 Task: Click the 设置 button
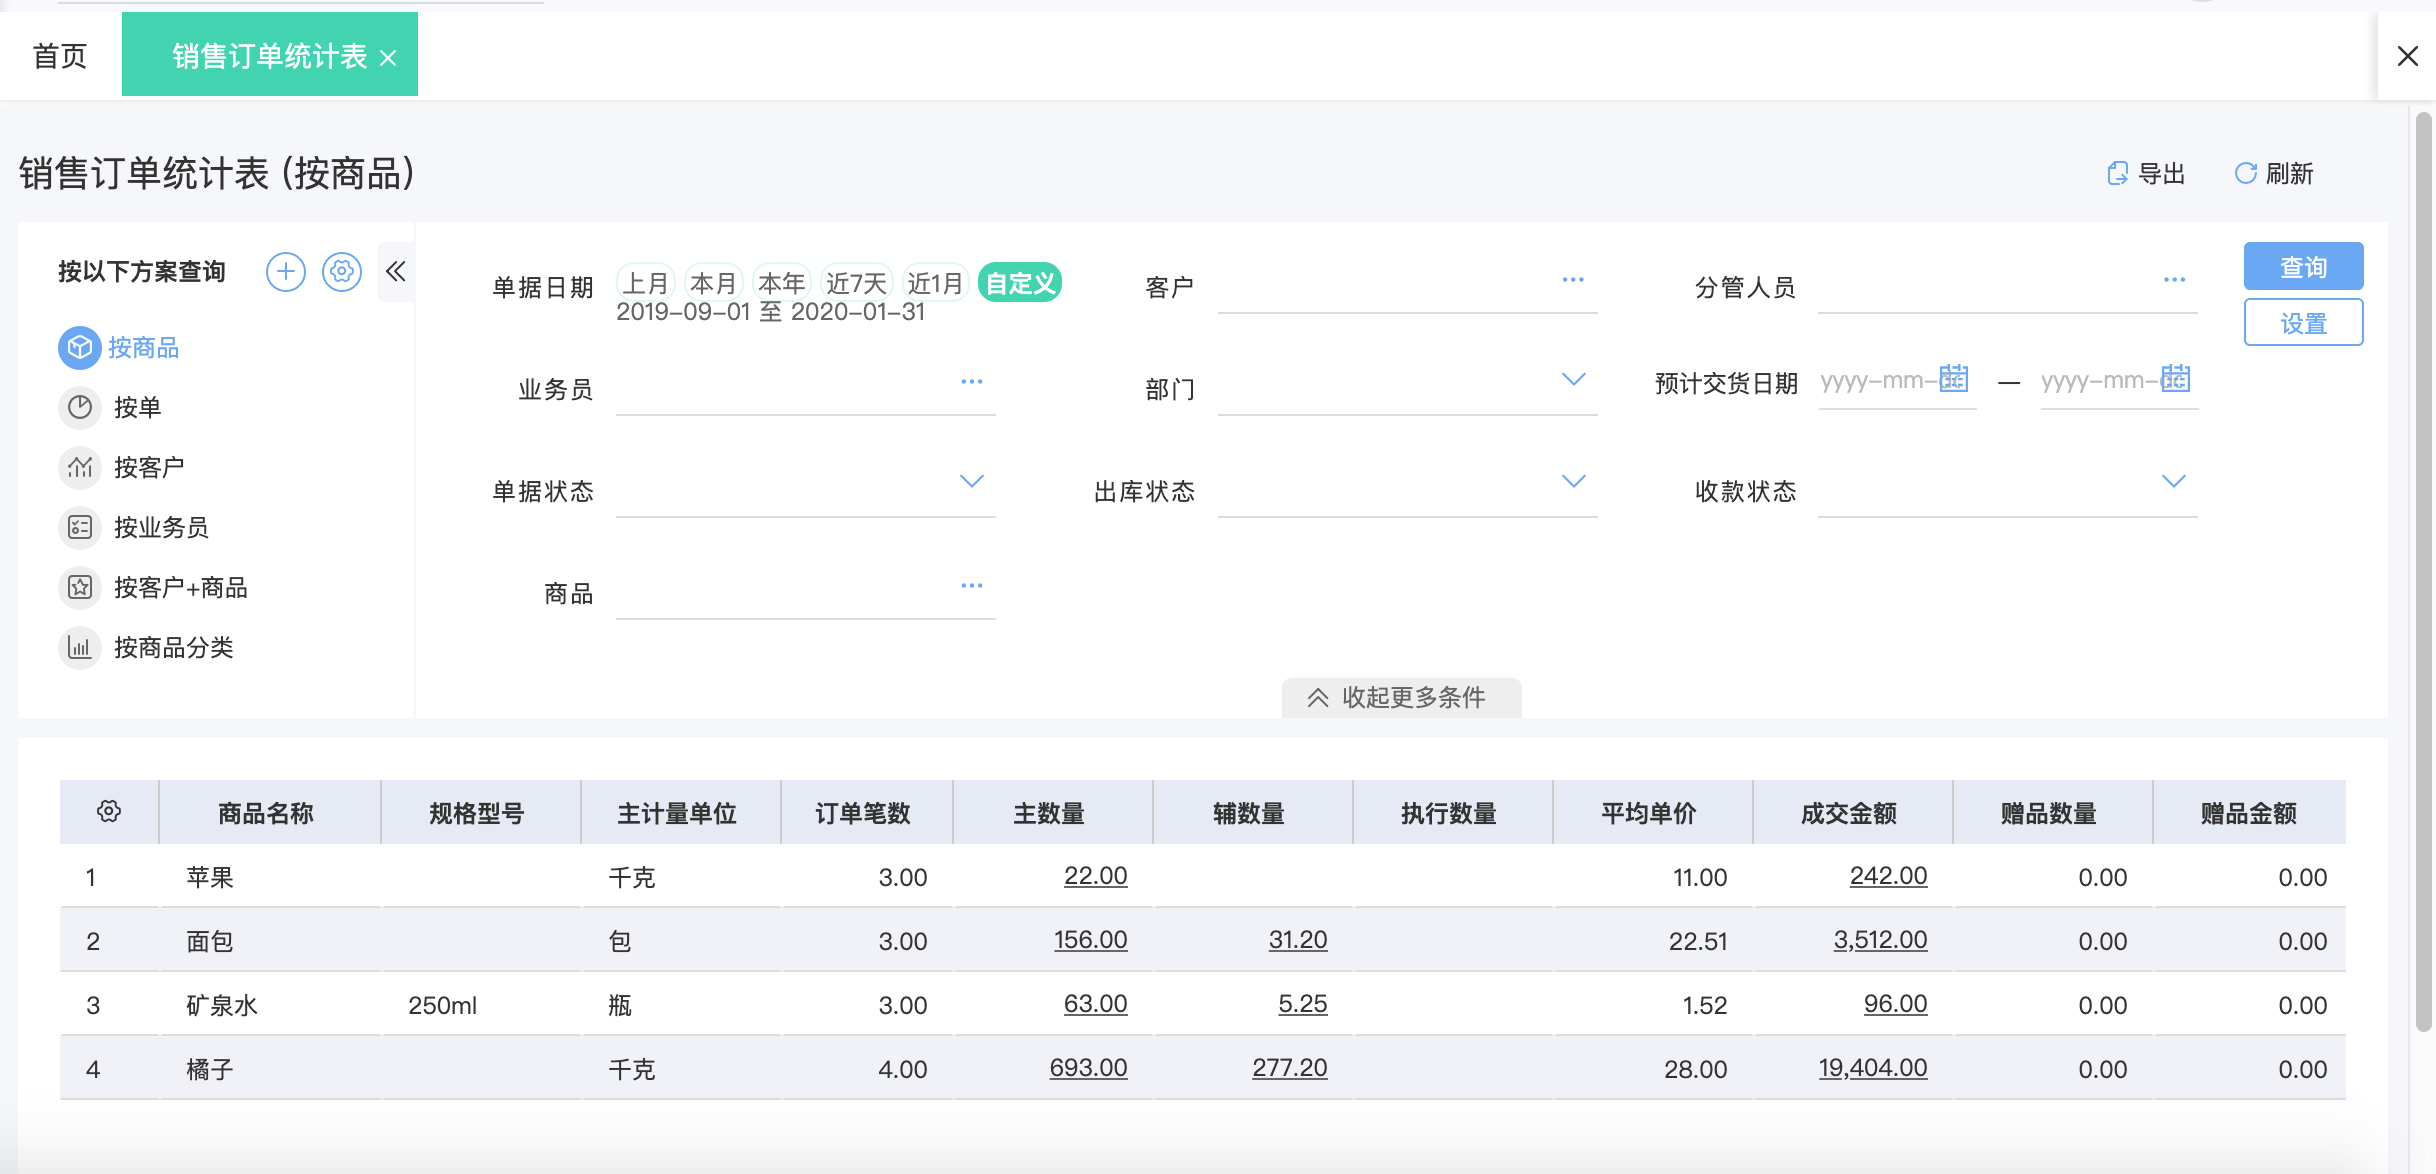coord(2306,323)
